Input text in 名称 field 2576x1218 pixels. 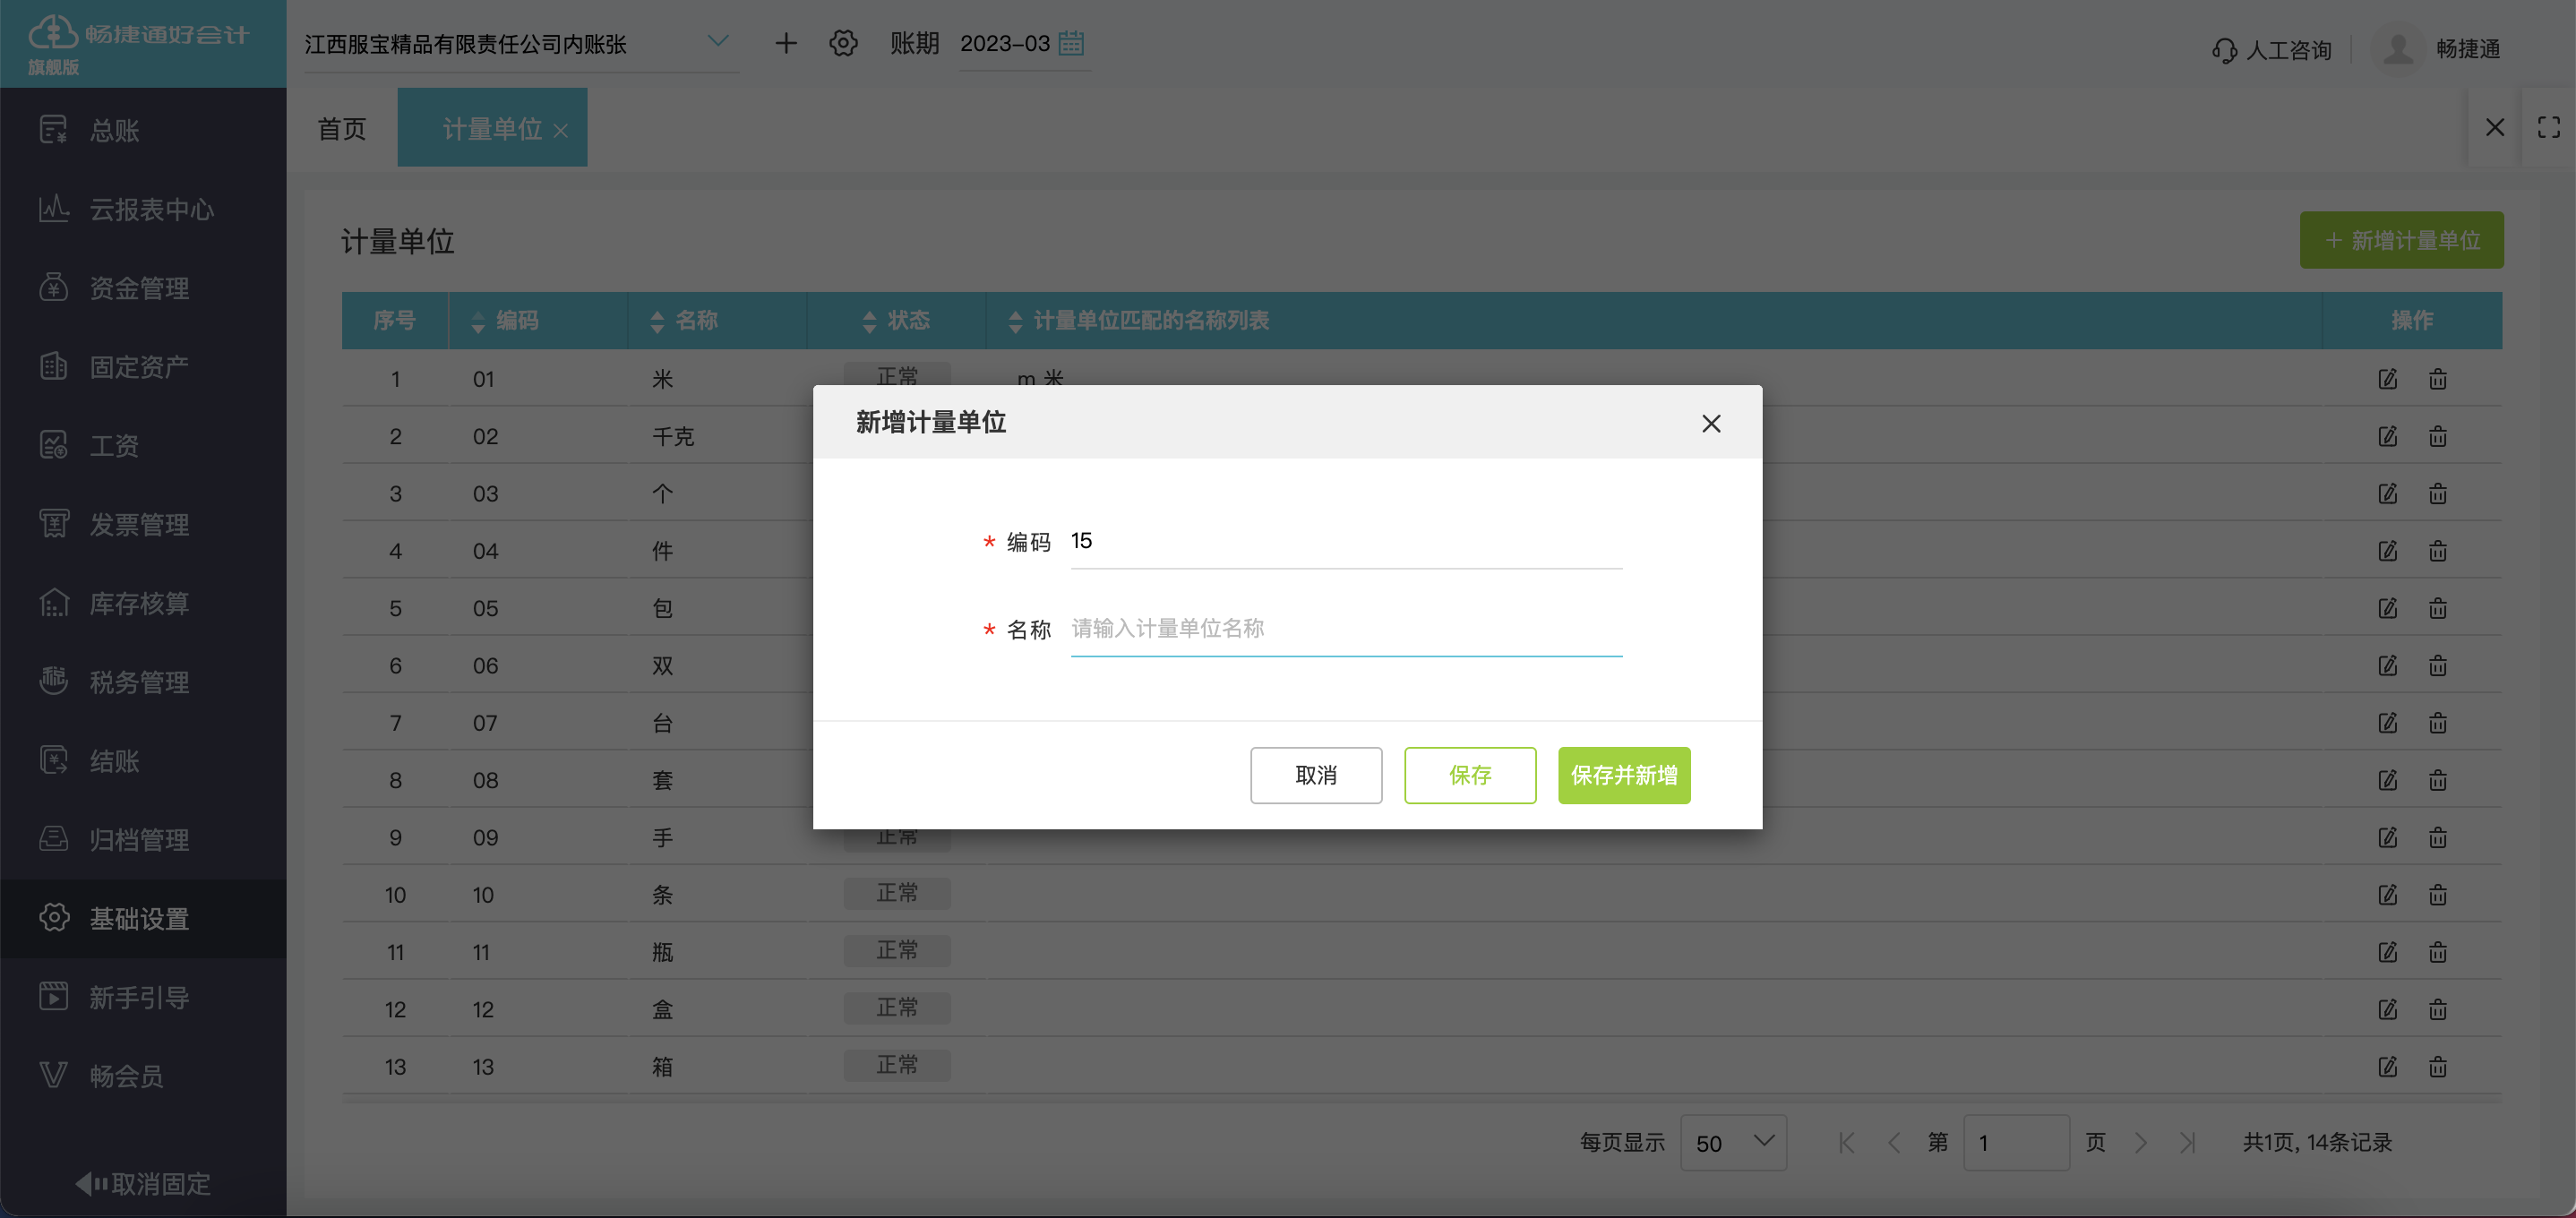pos(1344,628)
